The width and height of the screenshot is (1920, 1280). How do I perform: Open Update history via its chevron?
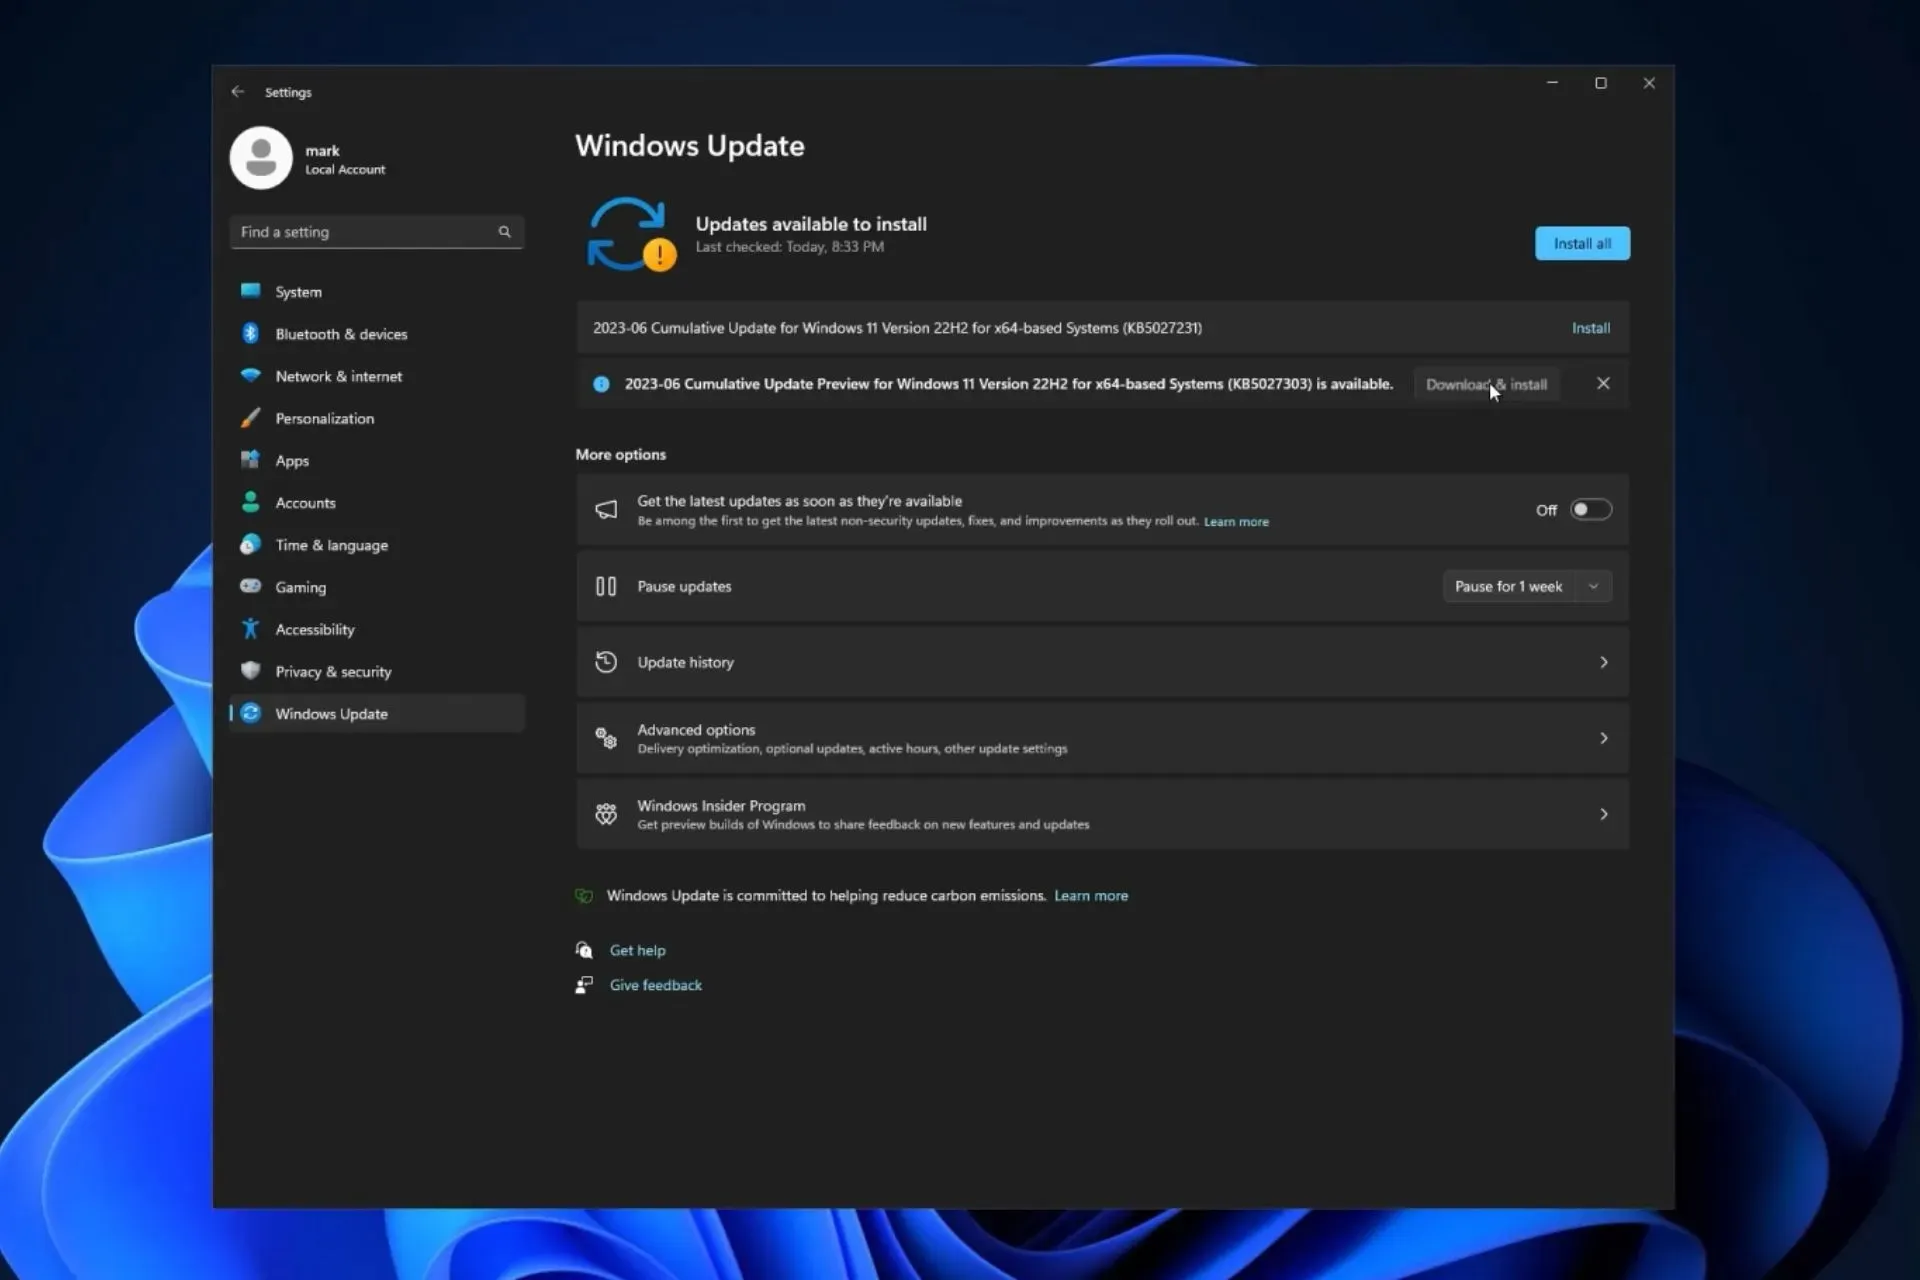pyautogui.click(x=1604, y=662)
